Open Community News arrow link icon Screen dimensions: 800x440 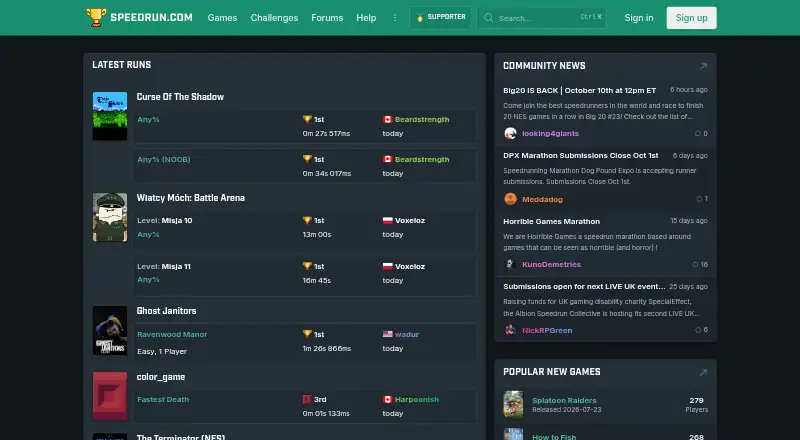703,66
